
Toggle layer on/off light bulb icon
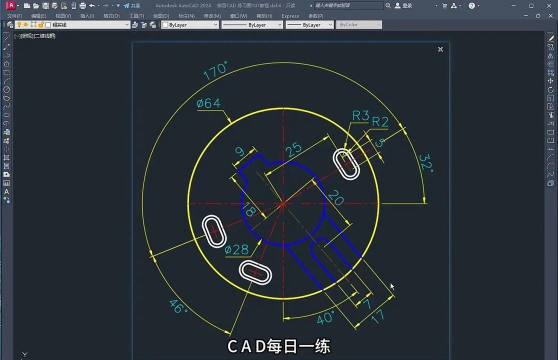[19, 25]
